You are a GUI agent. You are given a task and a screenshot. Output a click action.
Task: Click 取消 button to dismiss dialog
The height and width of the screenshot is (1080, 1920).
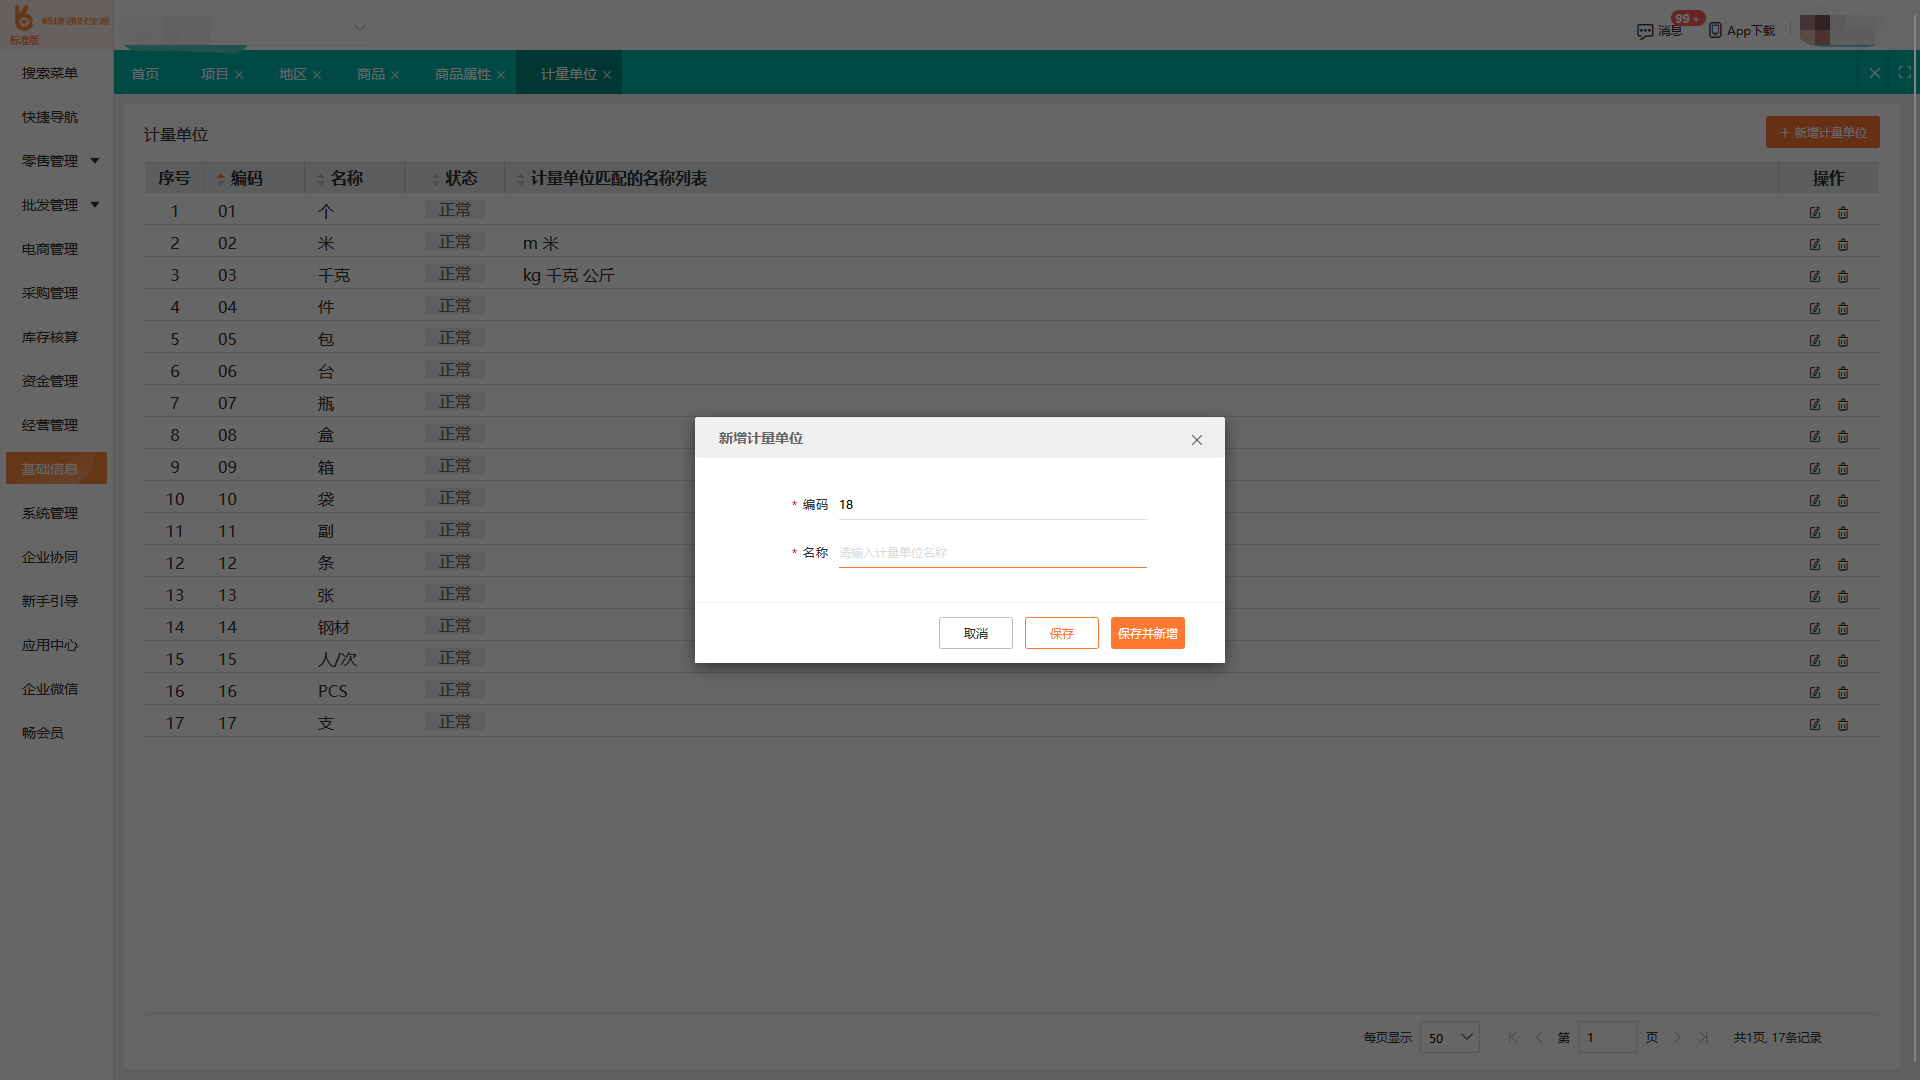coord(976,633)
